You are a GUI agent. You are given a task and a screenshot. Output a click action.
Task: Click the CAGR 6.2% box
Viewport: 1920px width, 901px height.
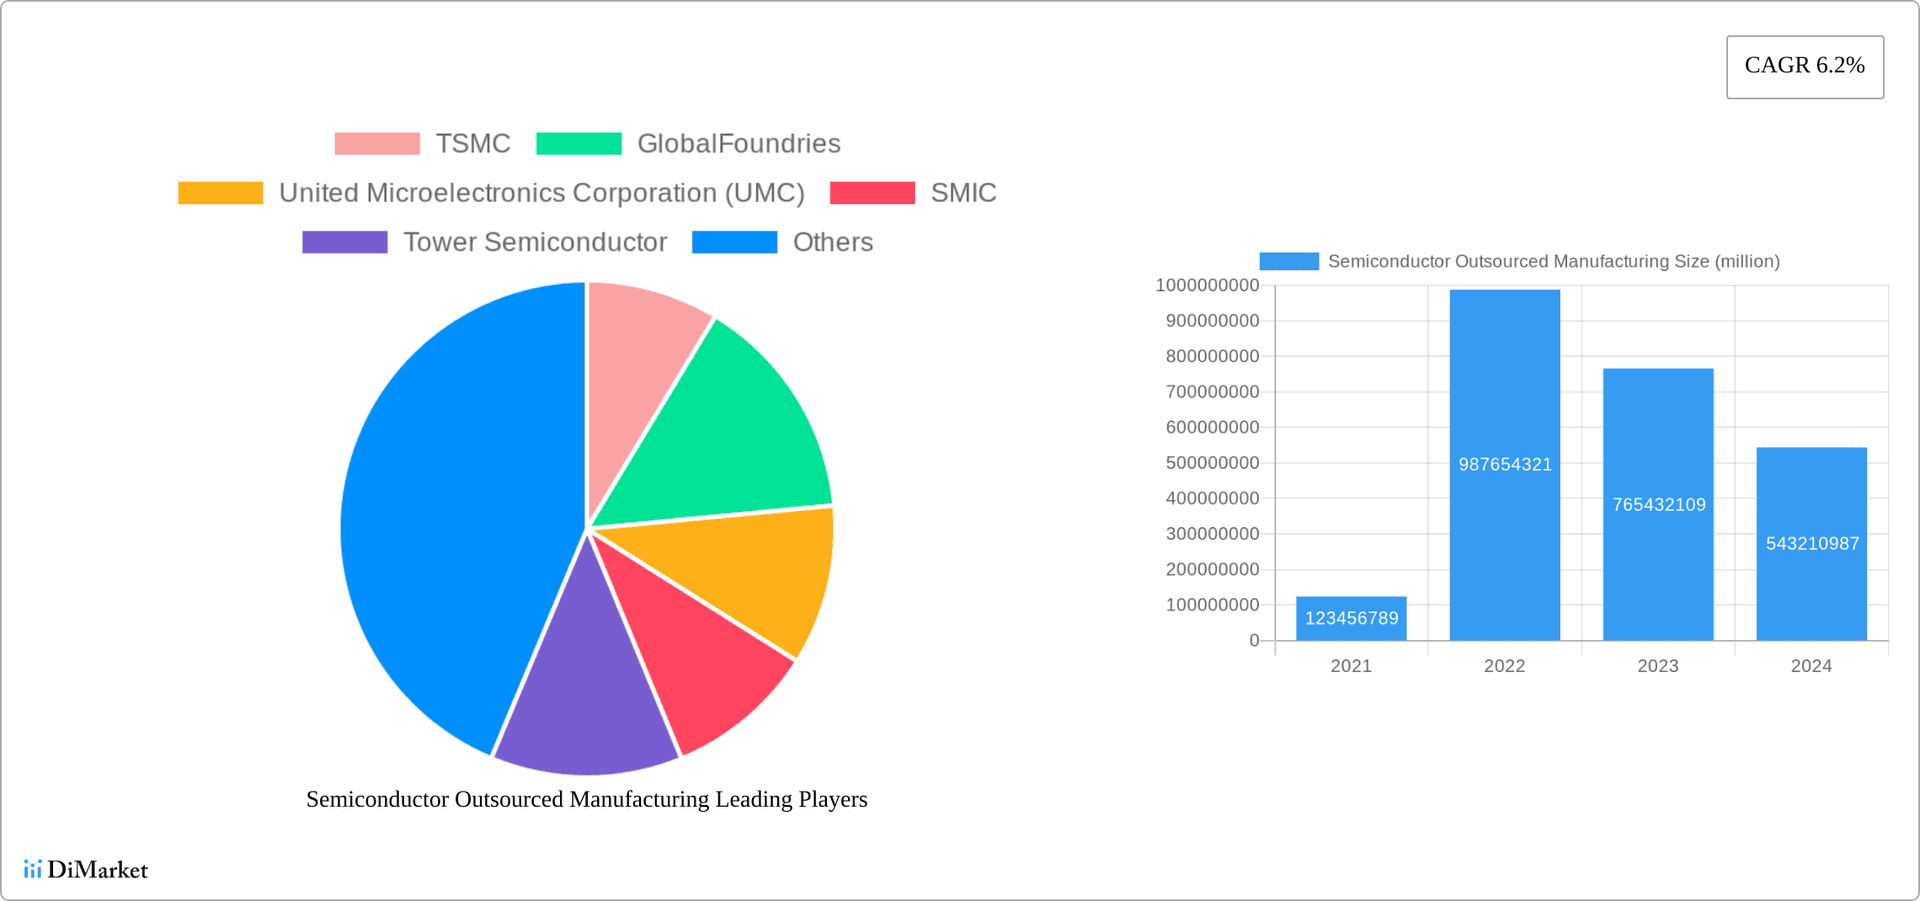coord(1804,66)
